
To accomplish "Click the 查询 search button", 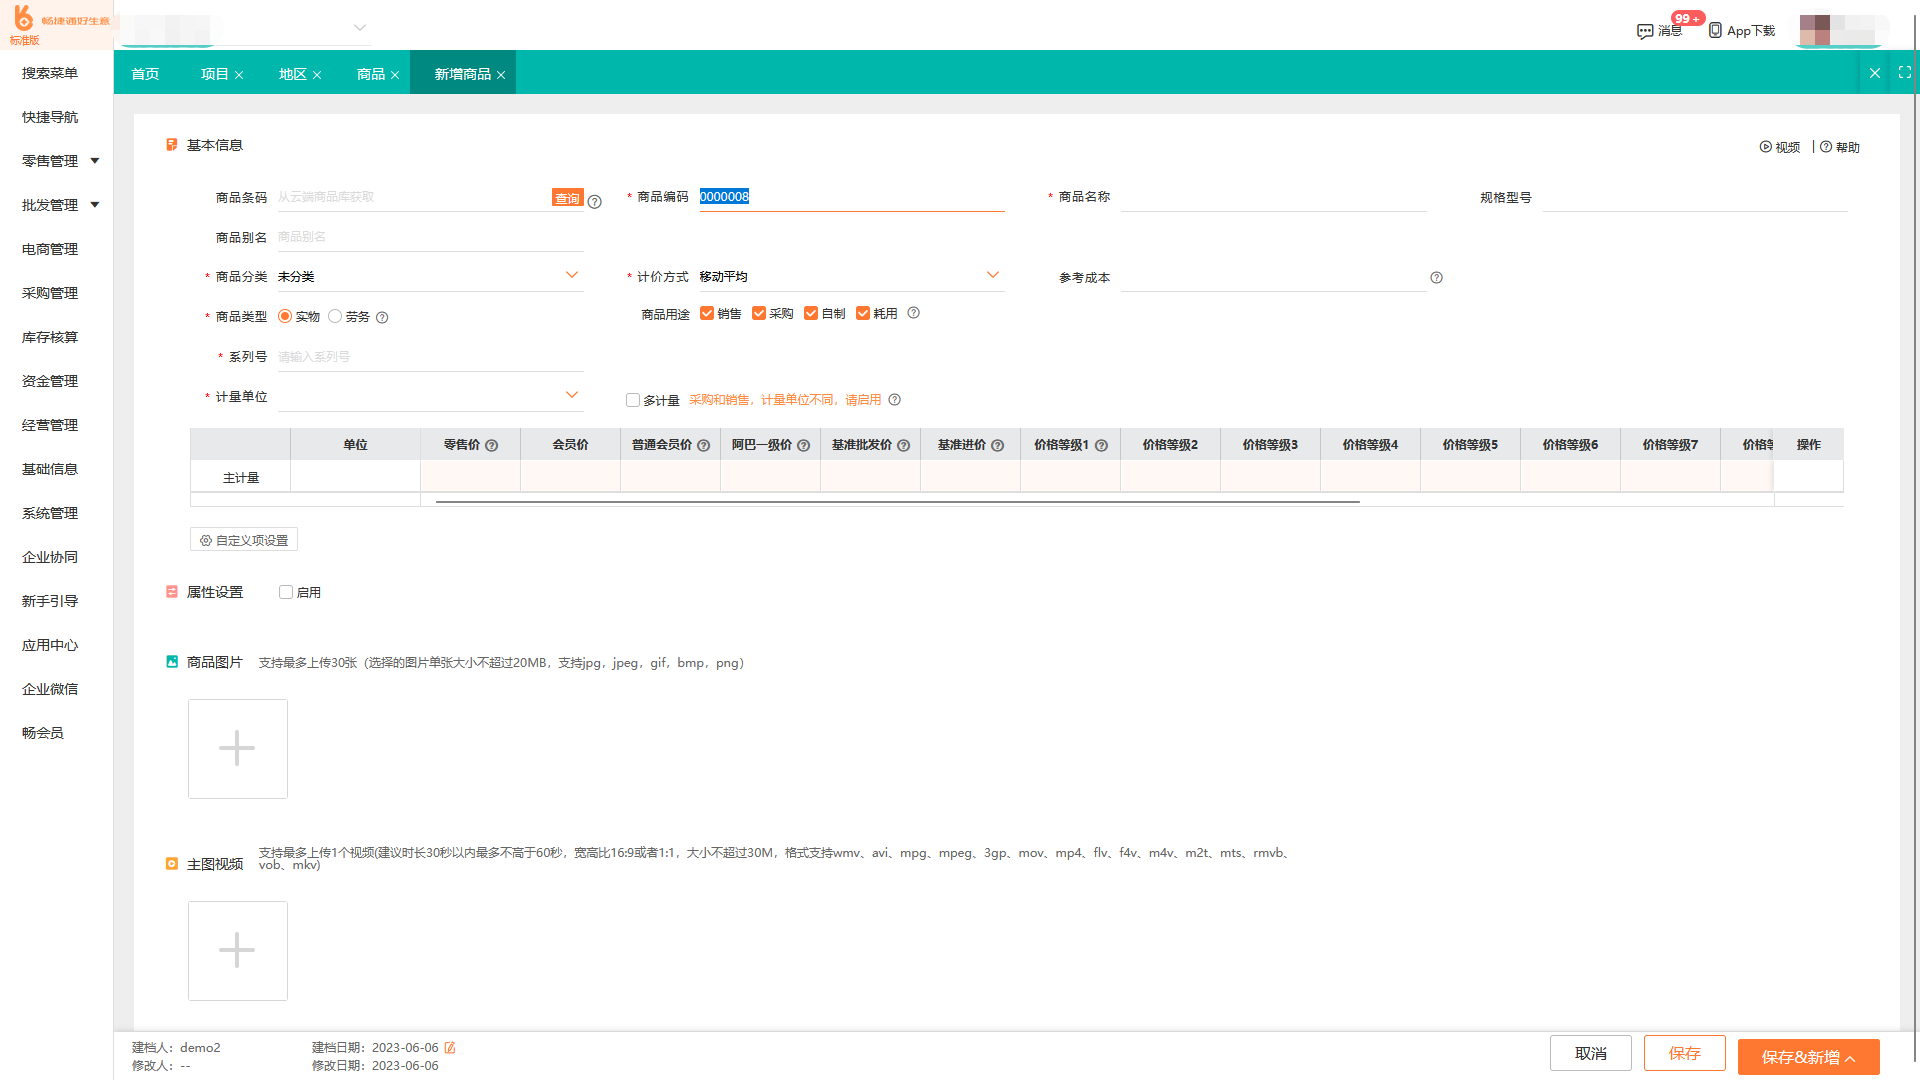I will [x=567, y=196].
